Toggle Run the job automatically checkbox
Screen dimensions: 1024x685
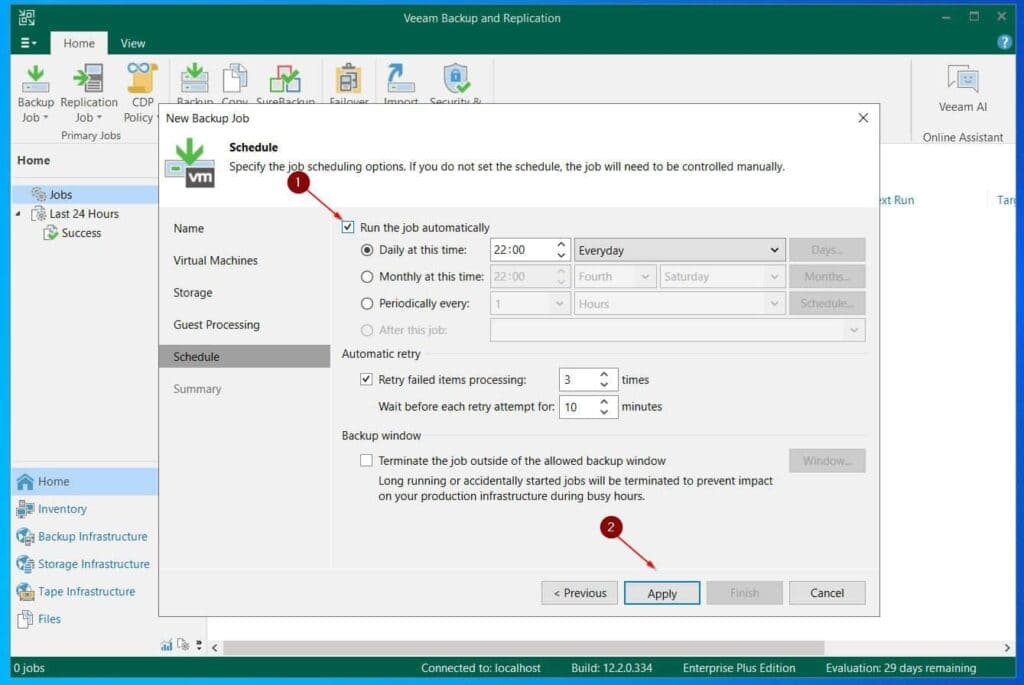pyautogui.click(x=348, y=227)
